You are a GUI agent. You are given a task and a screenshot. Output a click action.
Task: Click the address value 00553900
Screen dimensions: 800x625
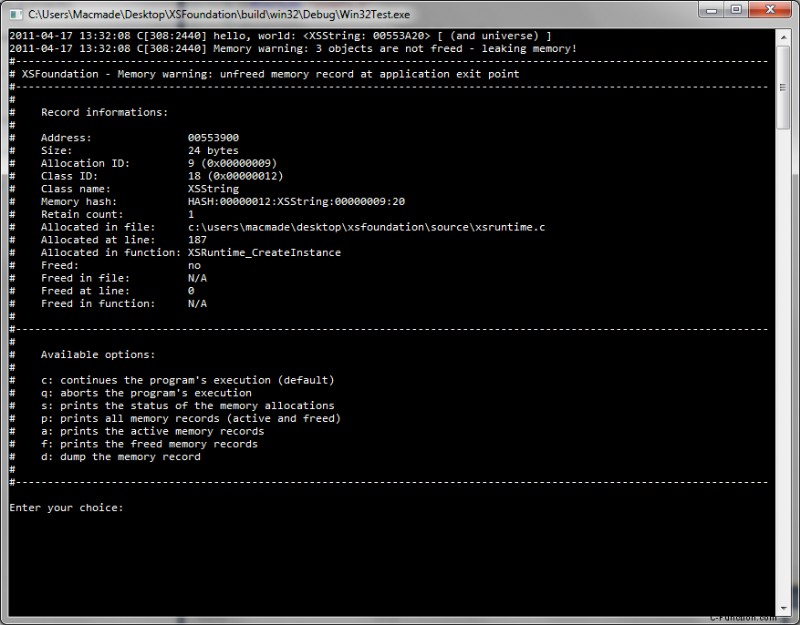[213, 138]
